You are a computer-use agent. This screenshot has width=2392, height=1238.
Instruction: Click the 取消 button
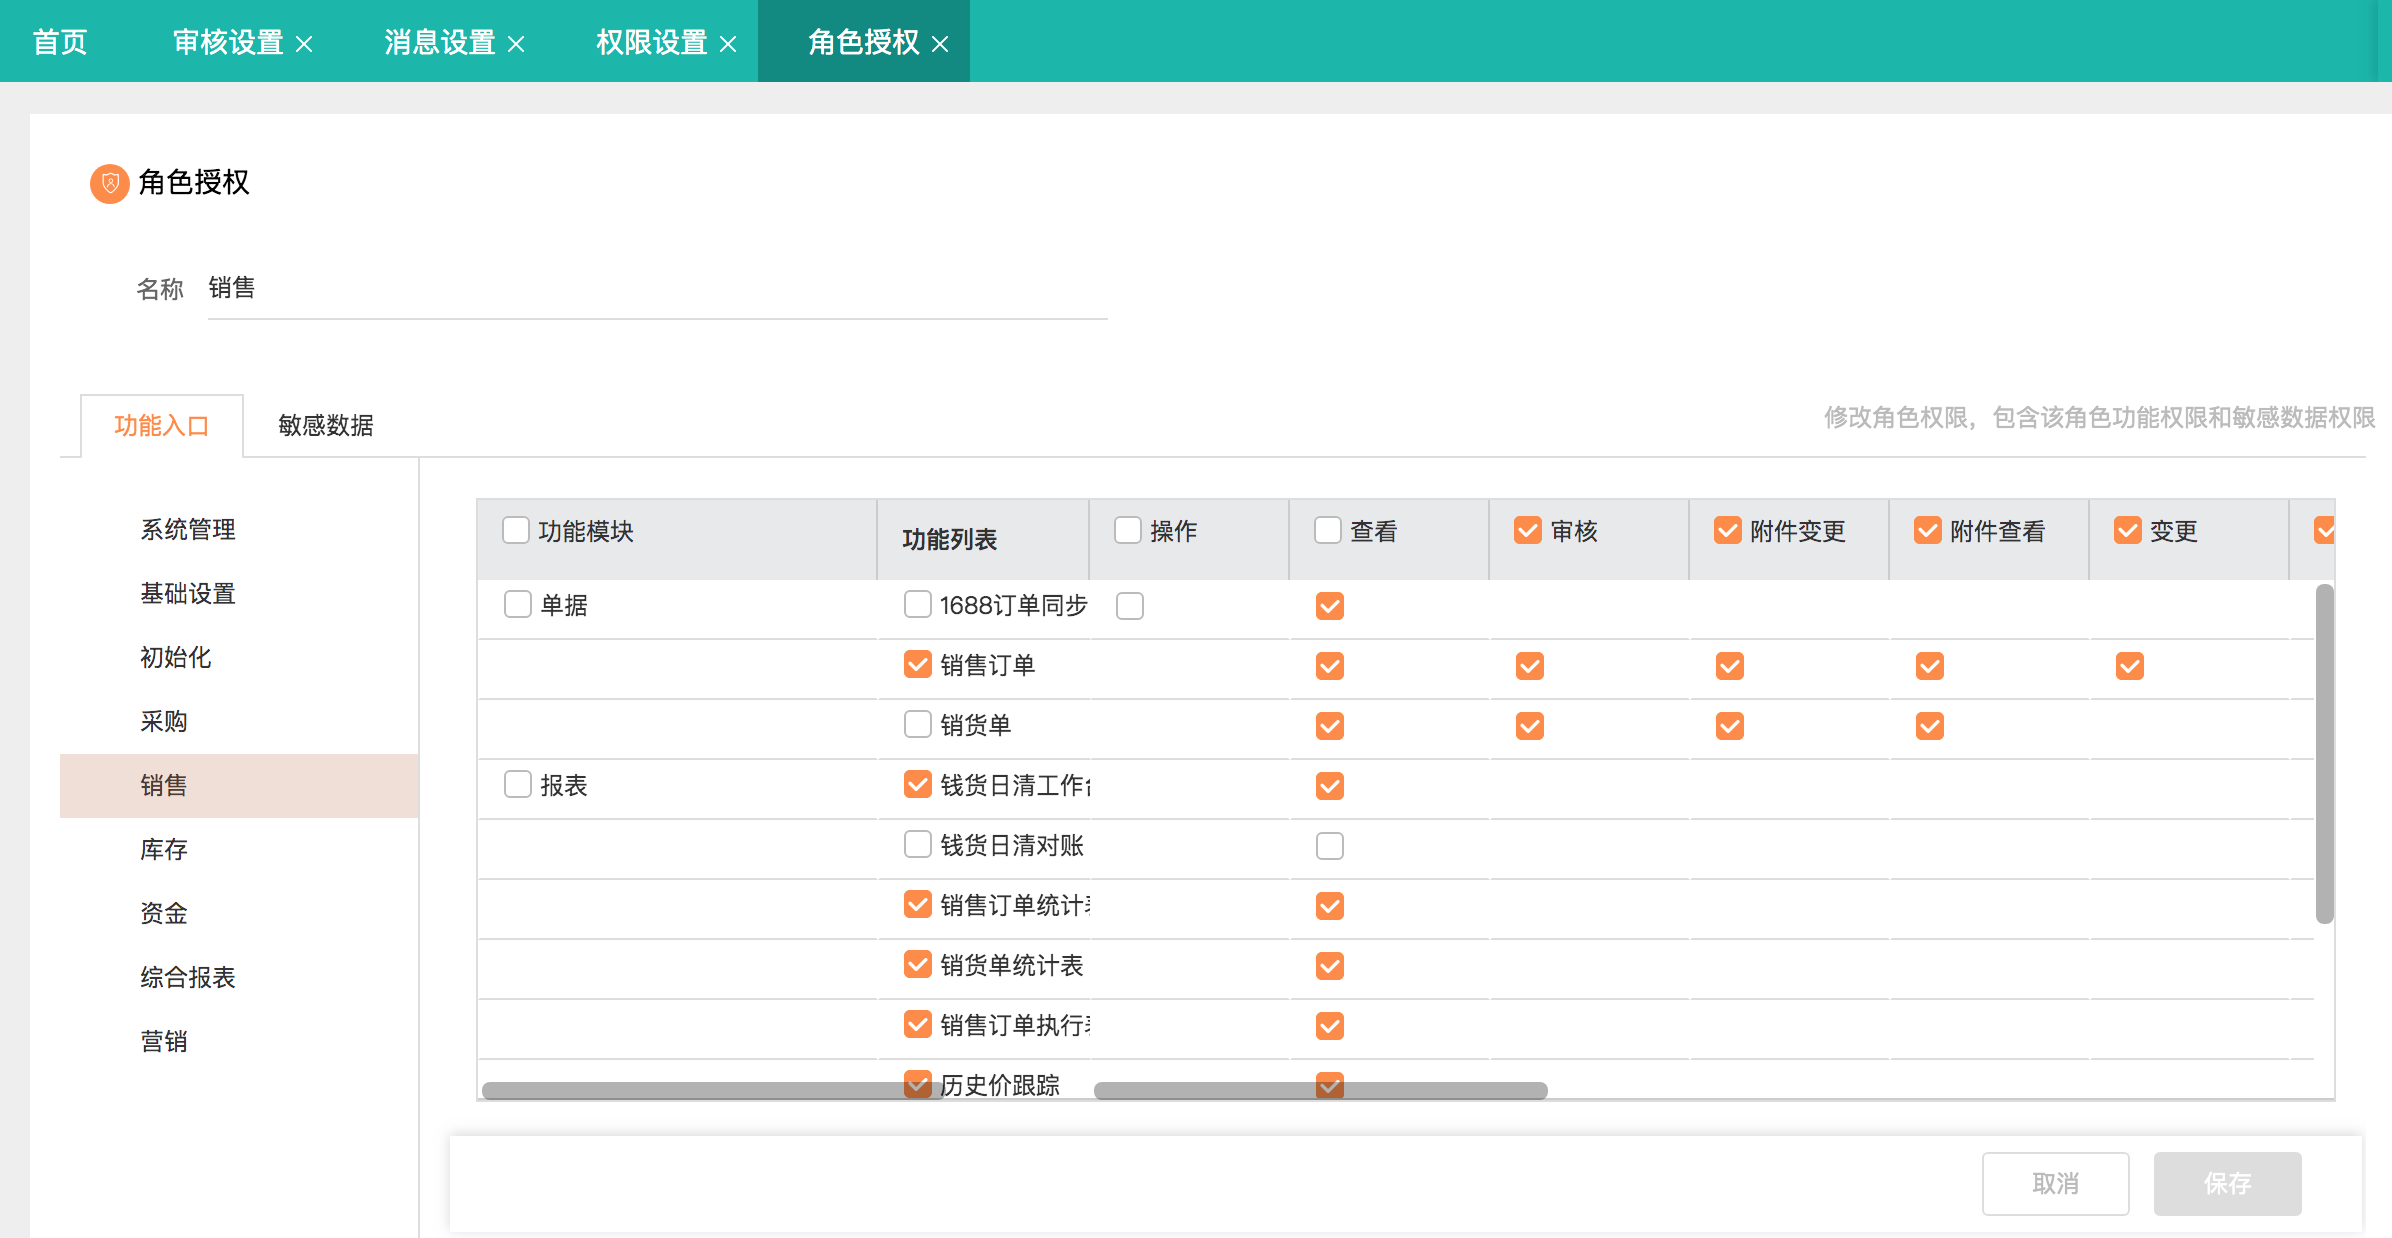point(2059,1183)
